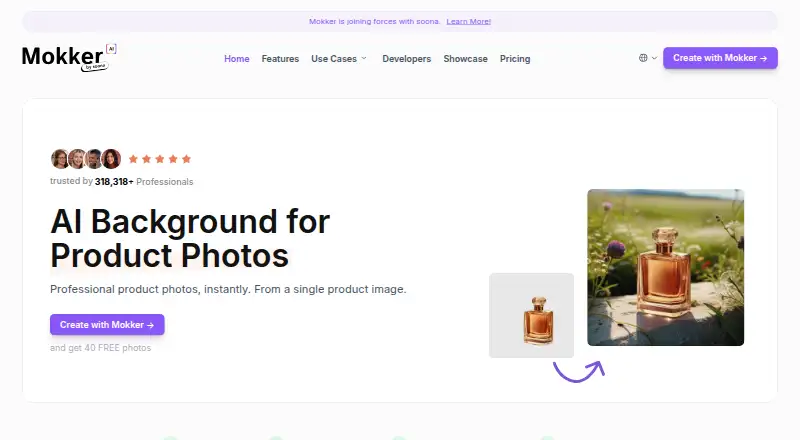The width and height of the screenshot is (800, 440).
Task: Click the Mokker logo
Action: [x=69, y=58]
